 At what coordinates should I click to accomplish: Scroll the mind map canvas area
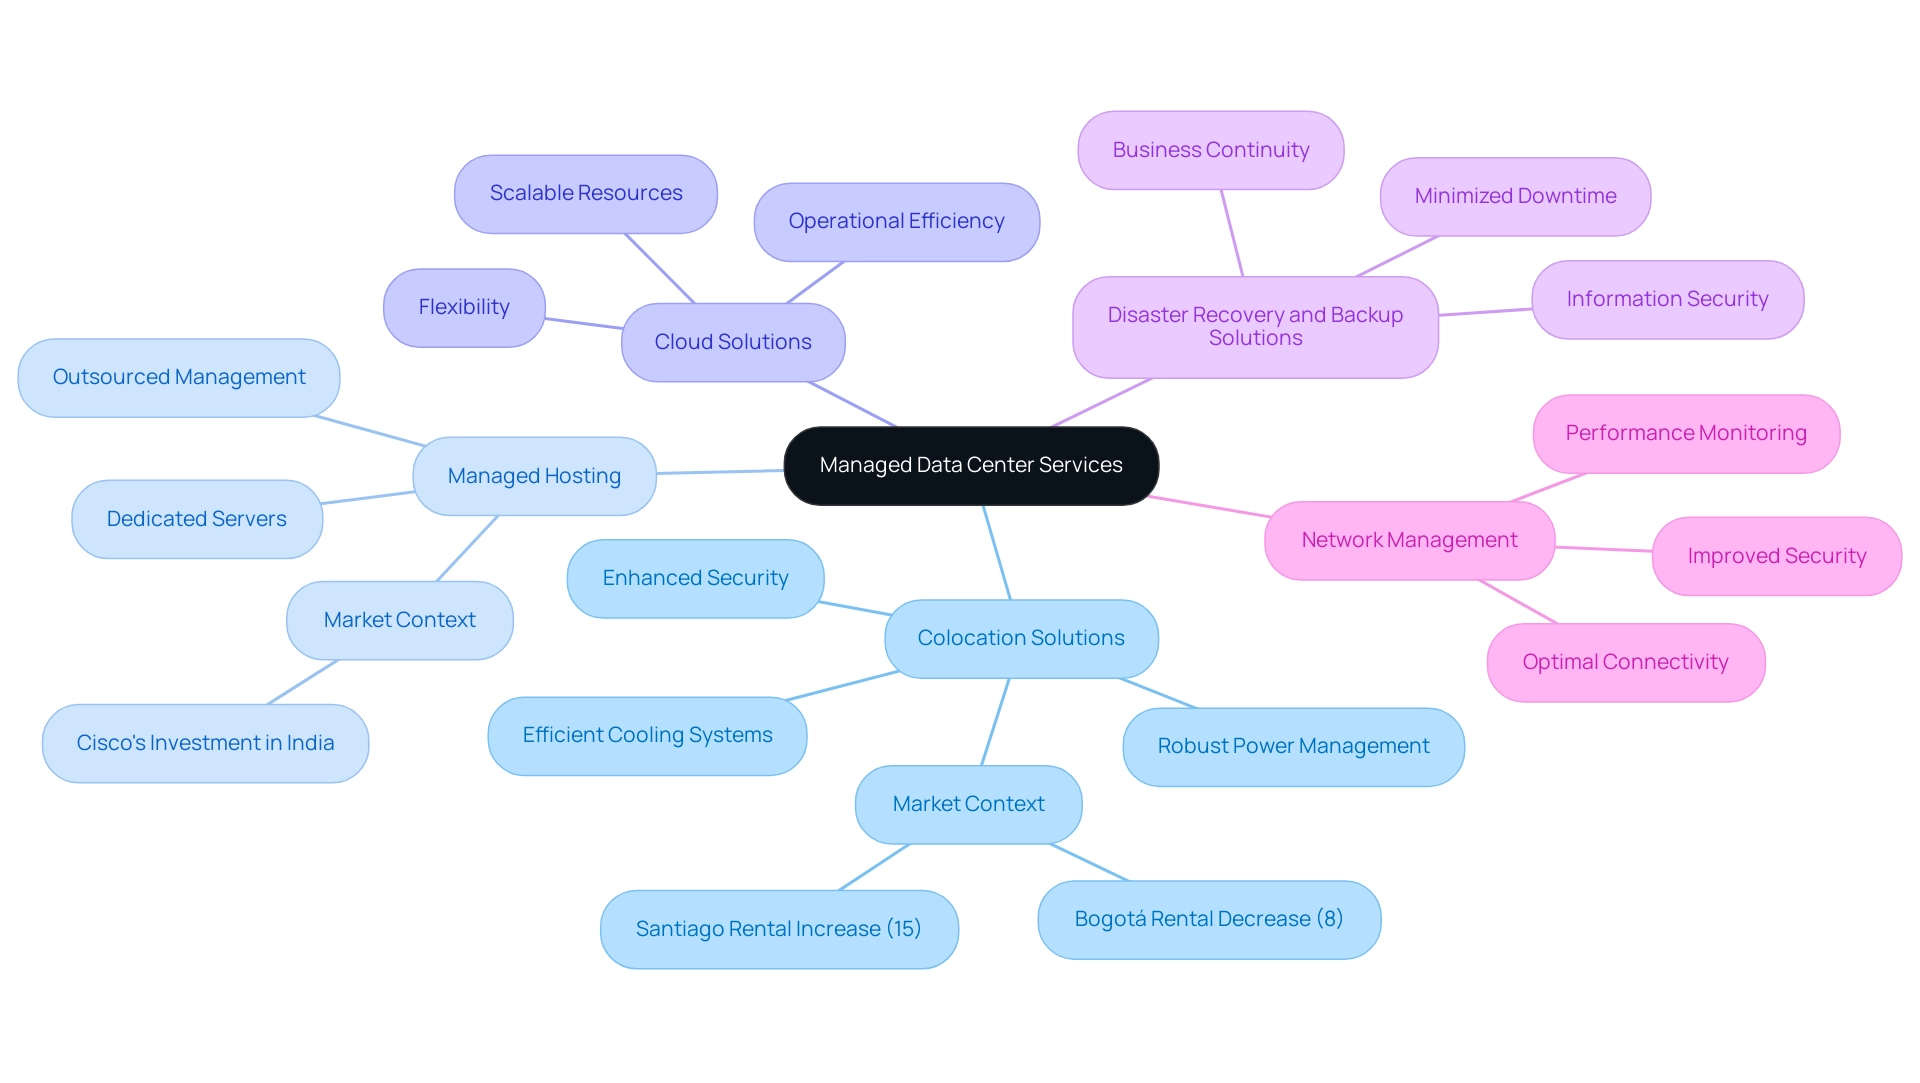tap(960, 541)
